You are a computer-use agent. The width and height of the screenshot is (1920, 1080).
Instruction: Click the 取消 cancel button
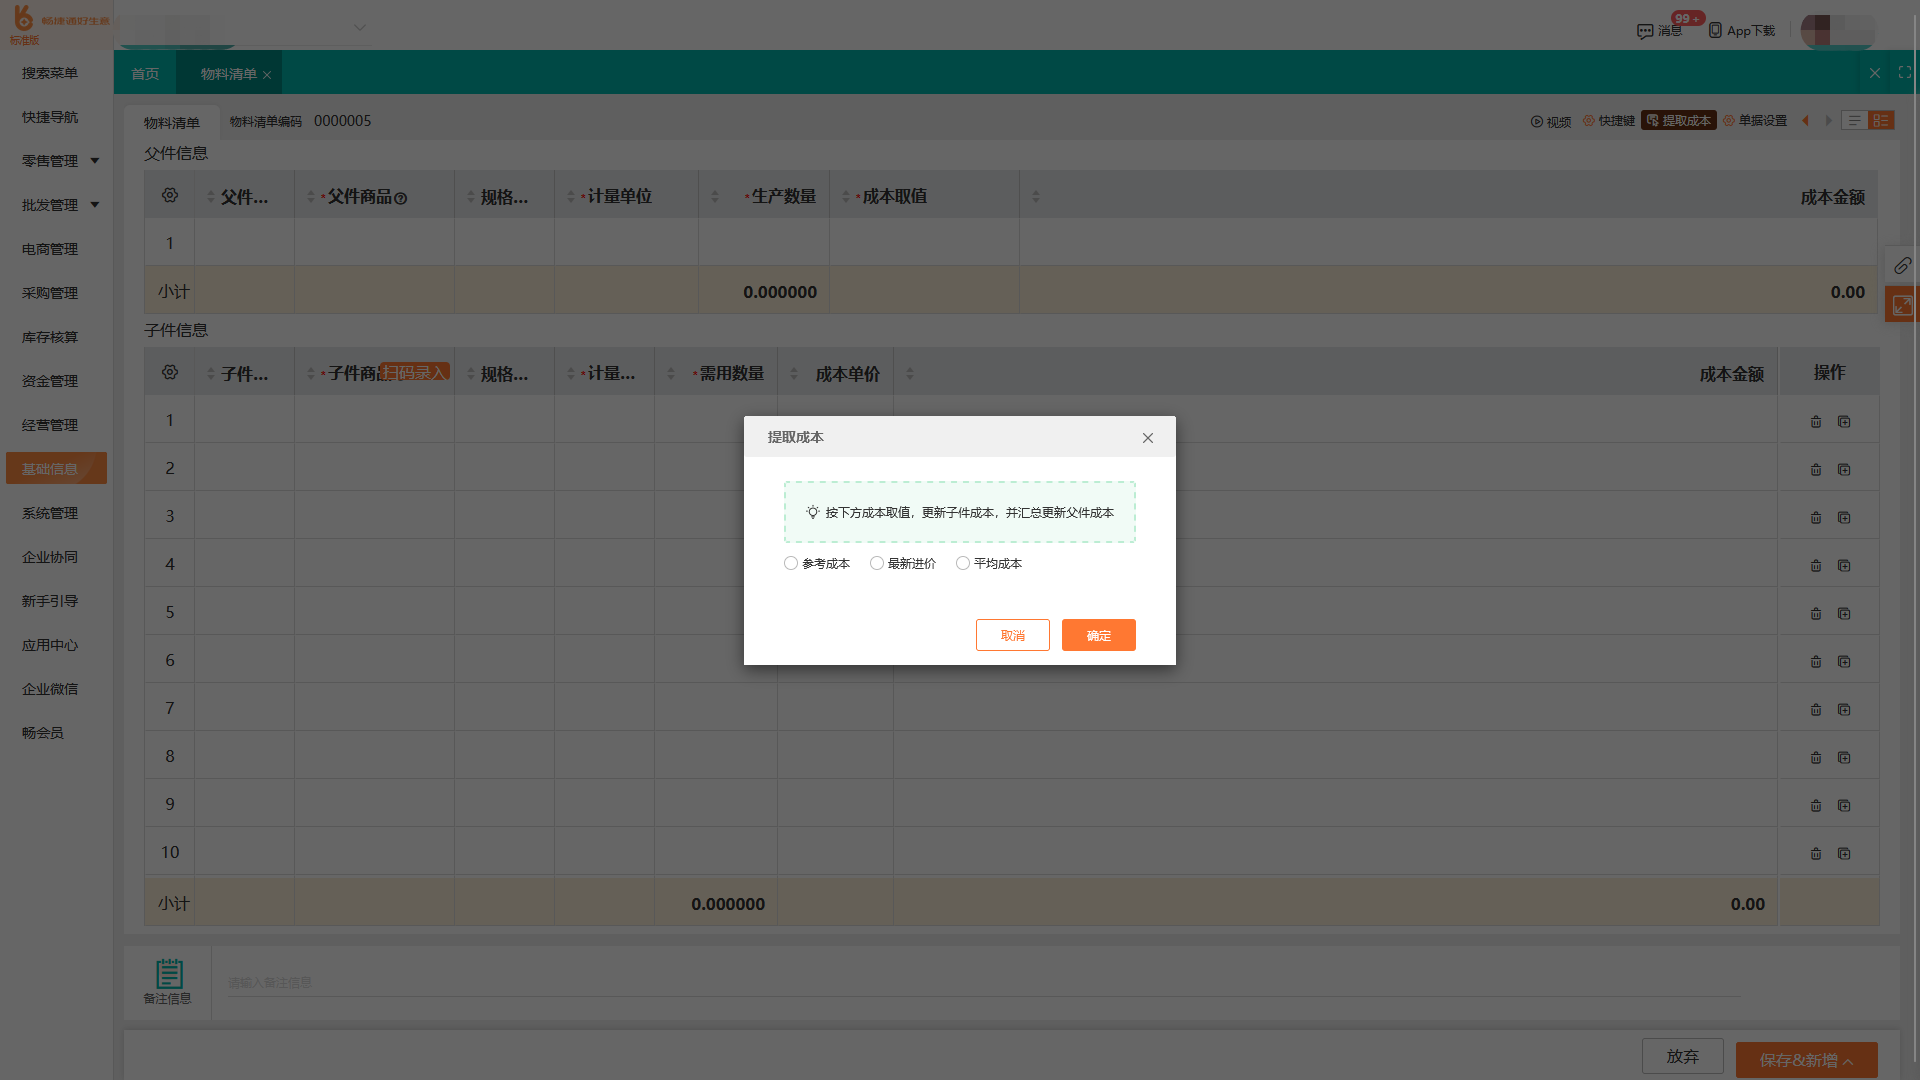(1013, 636)
